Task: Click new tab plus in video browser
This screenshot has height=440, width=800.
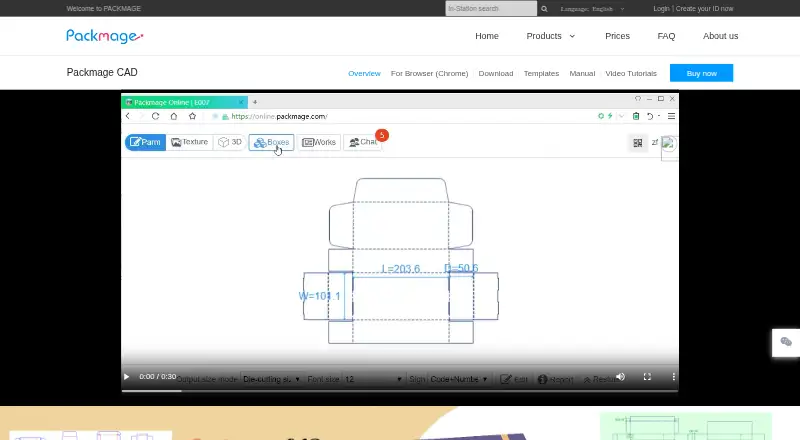Action: (255, 102)
